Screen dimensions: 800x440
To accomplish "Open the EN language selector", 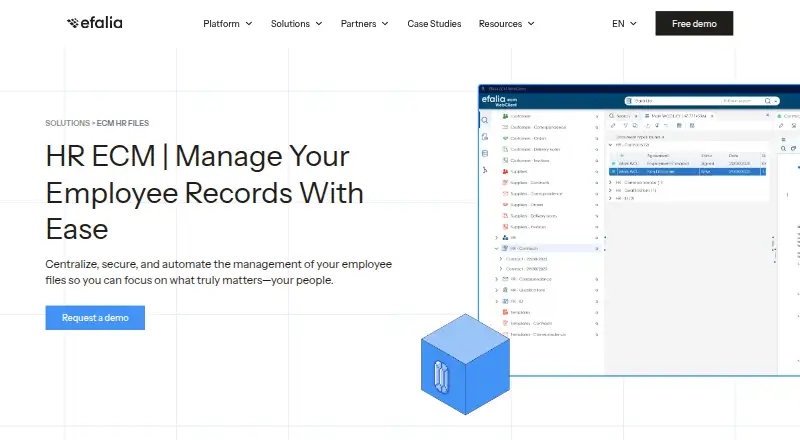I will 624,23.
